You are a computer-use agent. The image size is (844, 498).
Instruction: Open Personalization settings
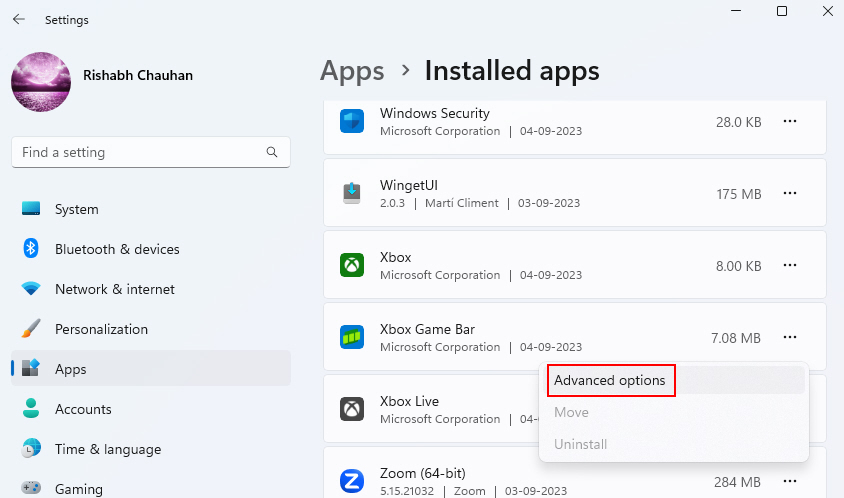[151, 329]
